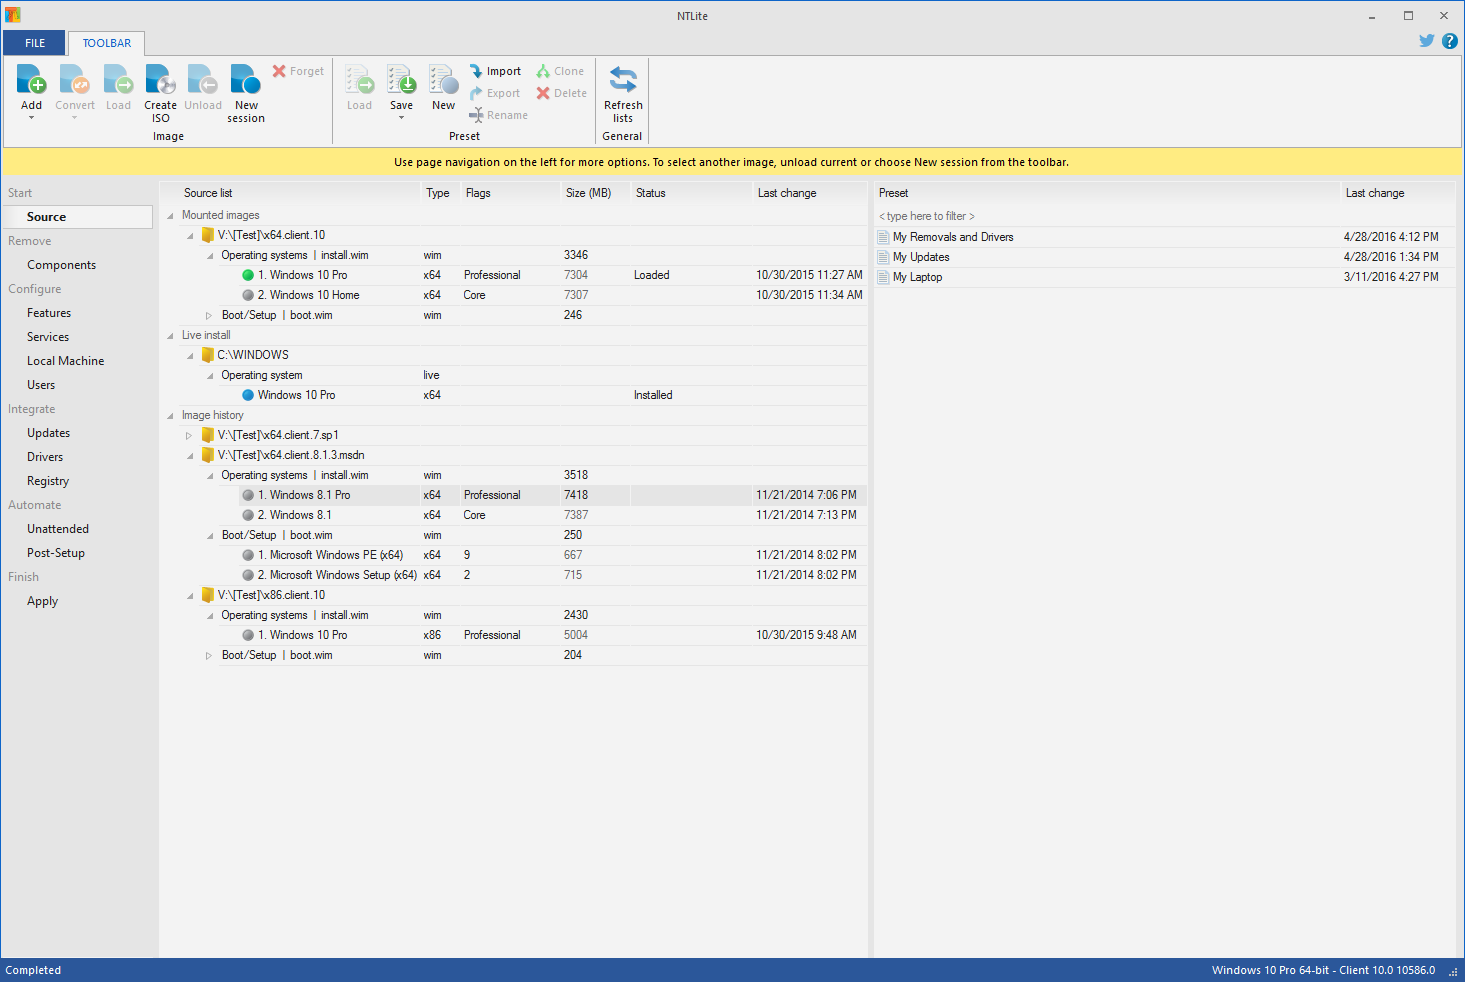The height and width of the screenshot is (982, 1465).
Task: Open NTLite help
Action: [x=1450, y=41]
